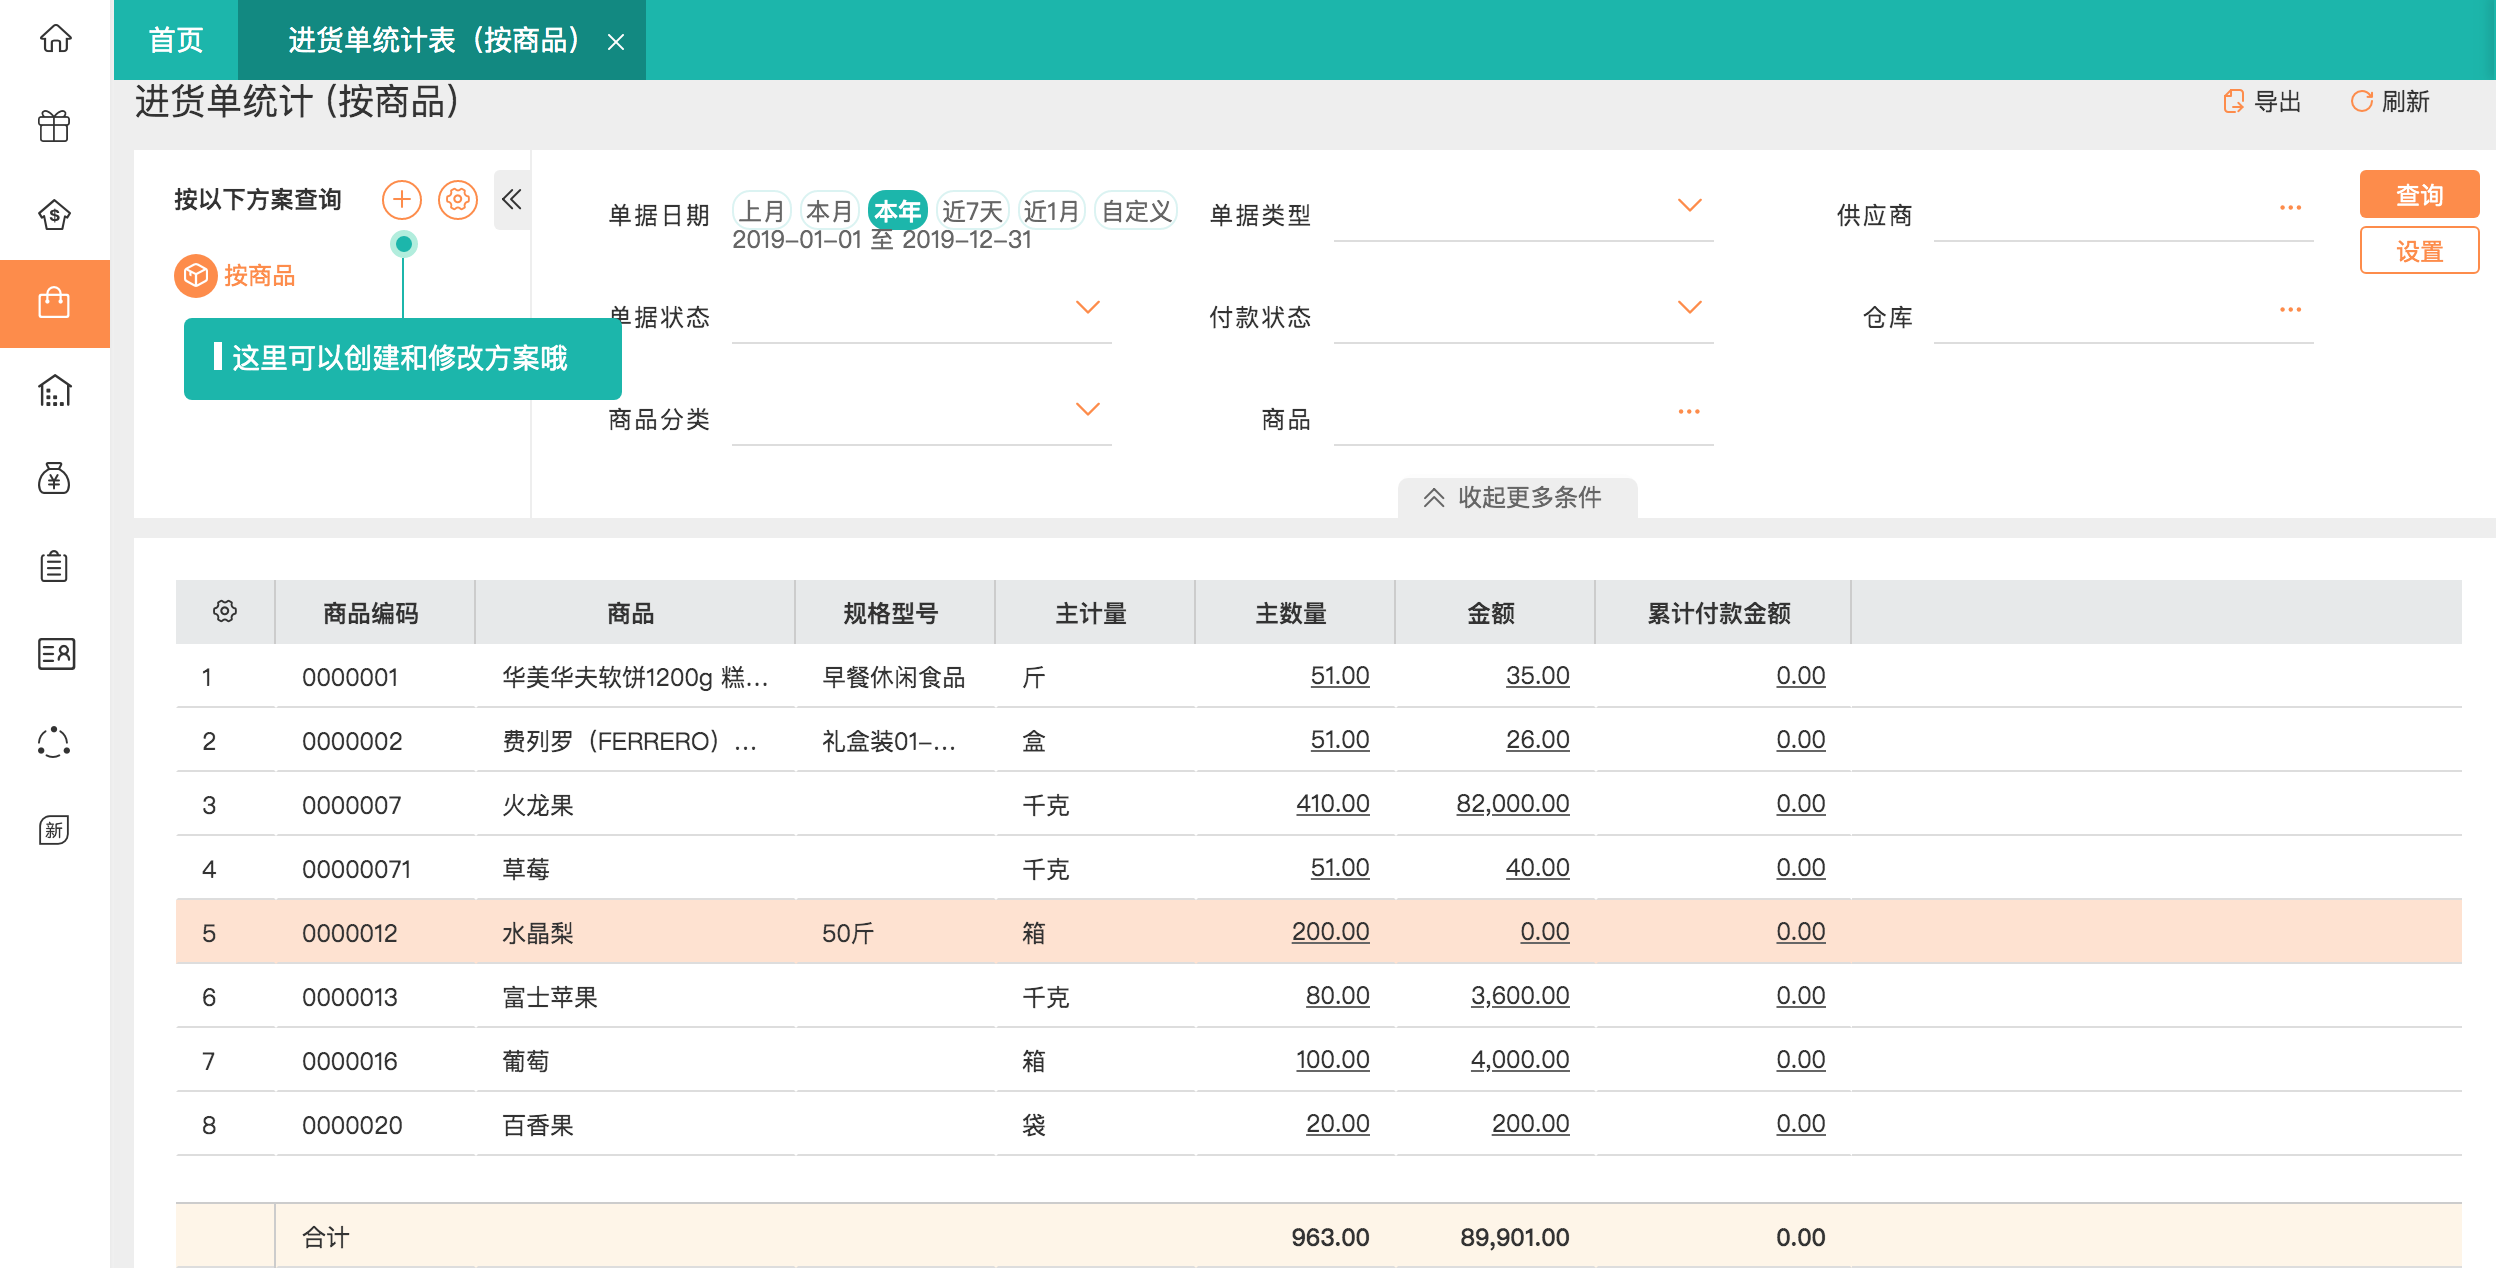Image resolution: width=2496 pixels, height=1268 pixels.
Task: Click 供应商 field expand icon
Action: tap(2296, 207)
